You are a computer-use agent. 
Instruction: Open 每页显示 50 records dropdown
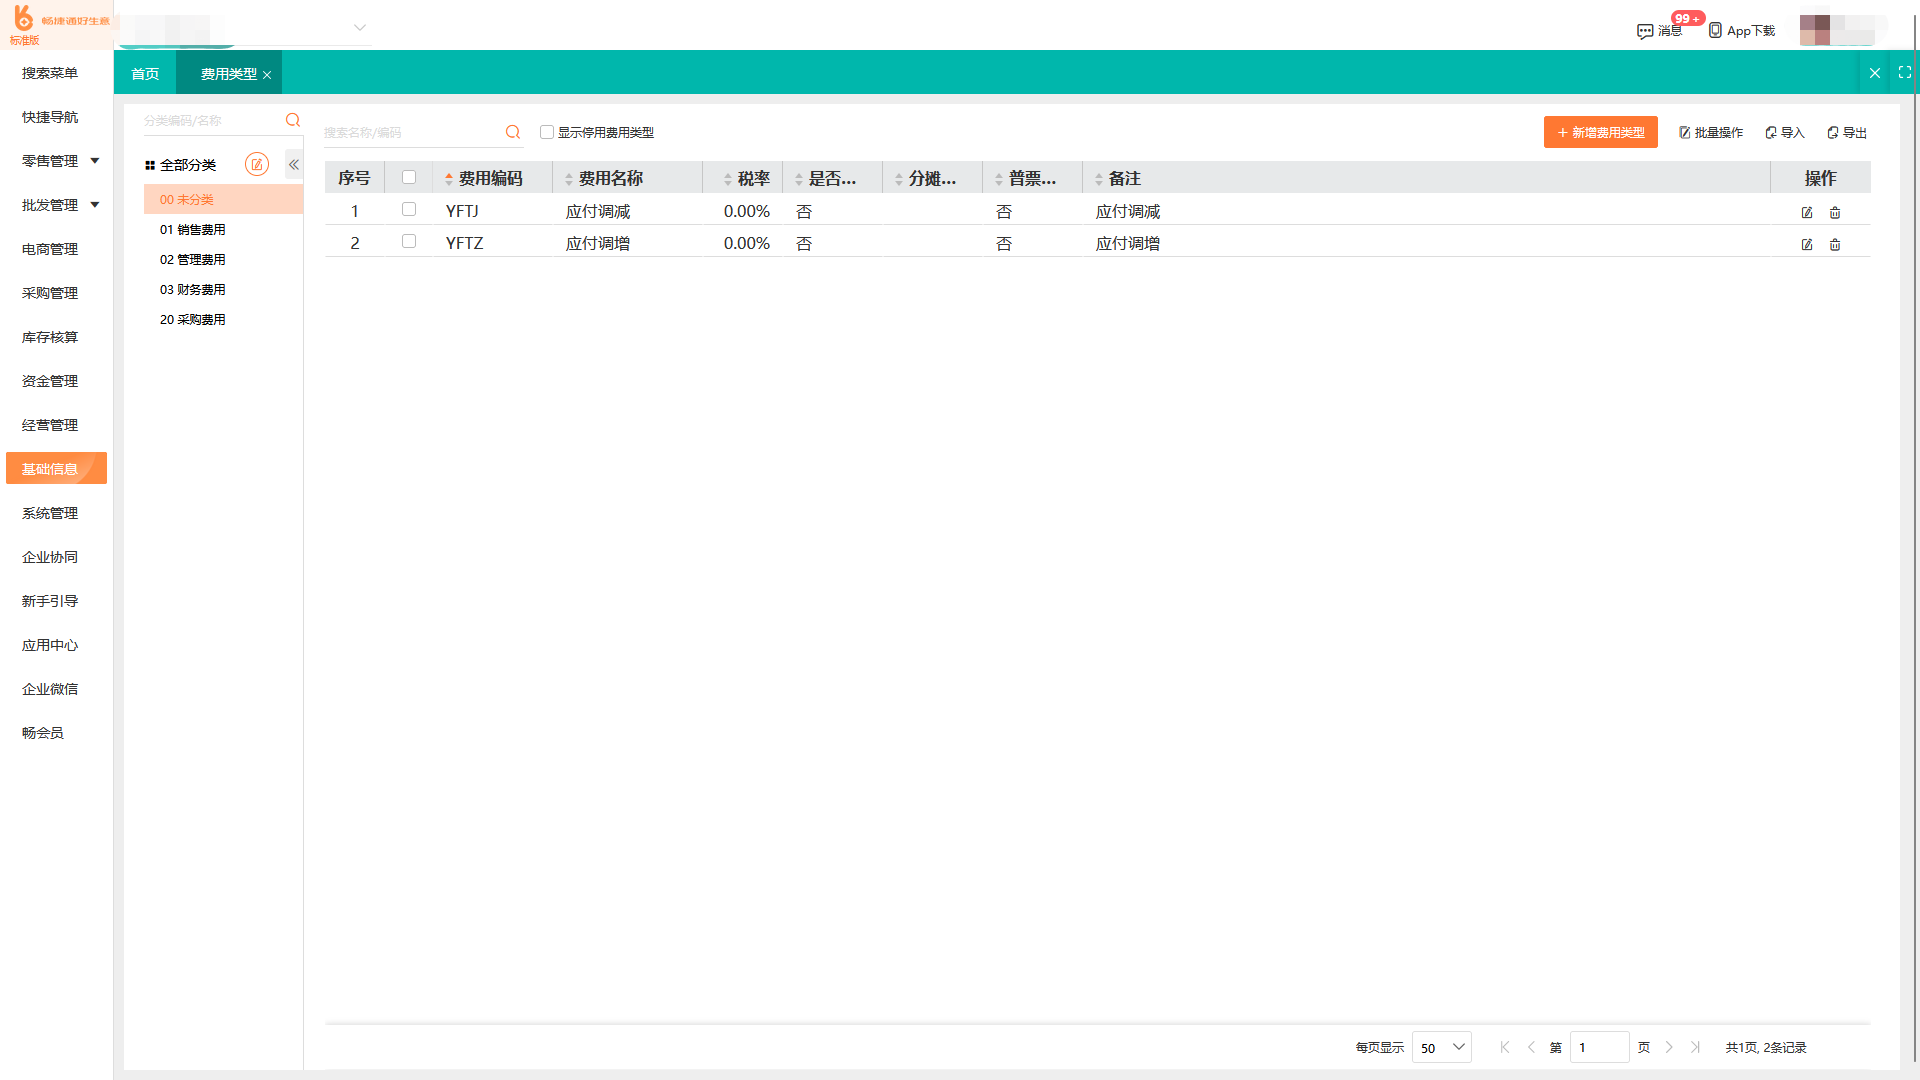tap(1440, 1047)
